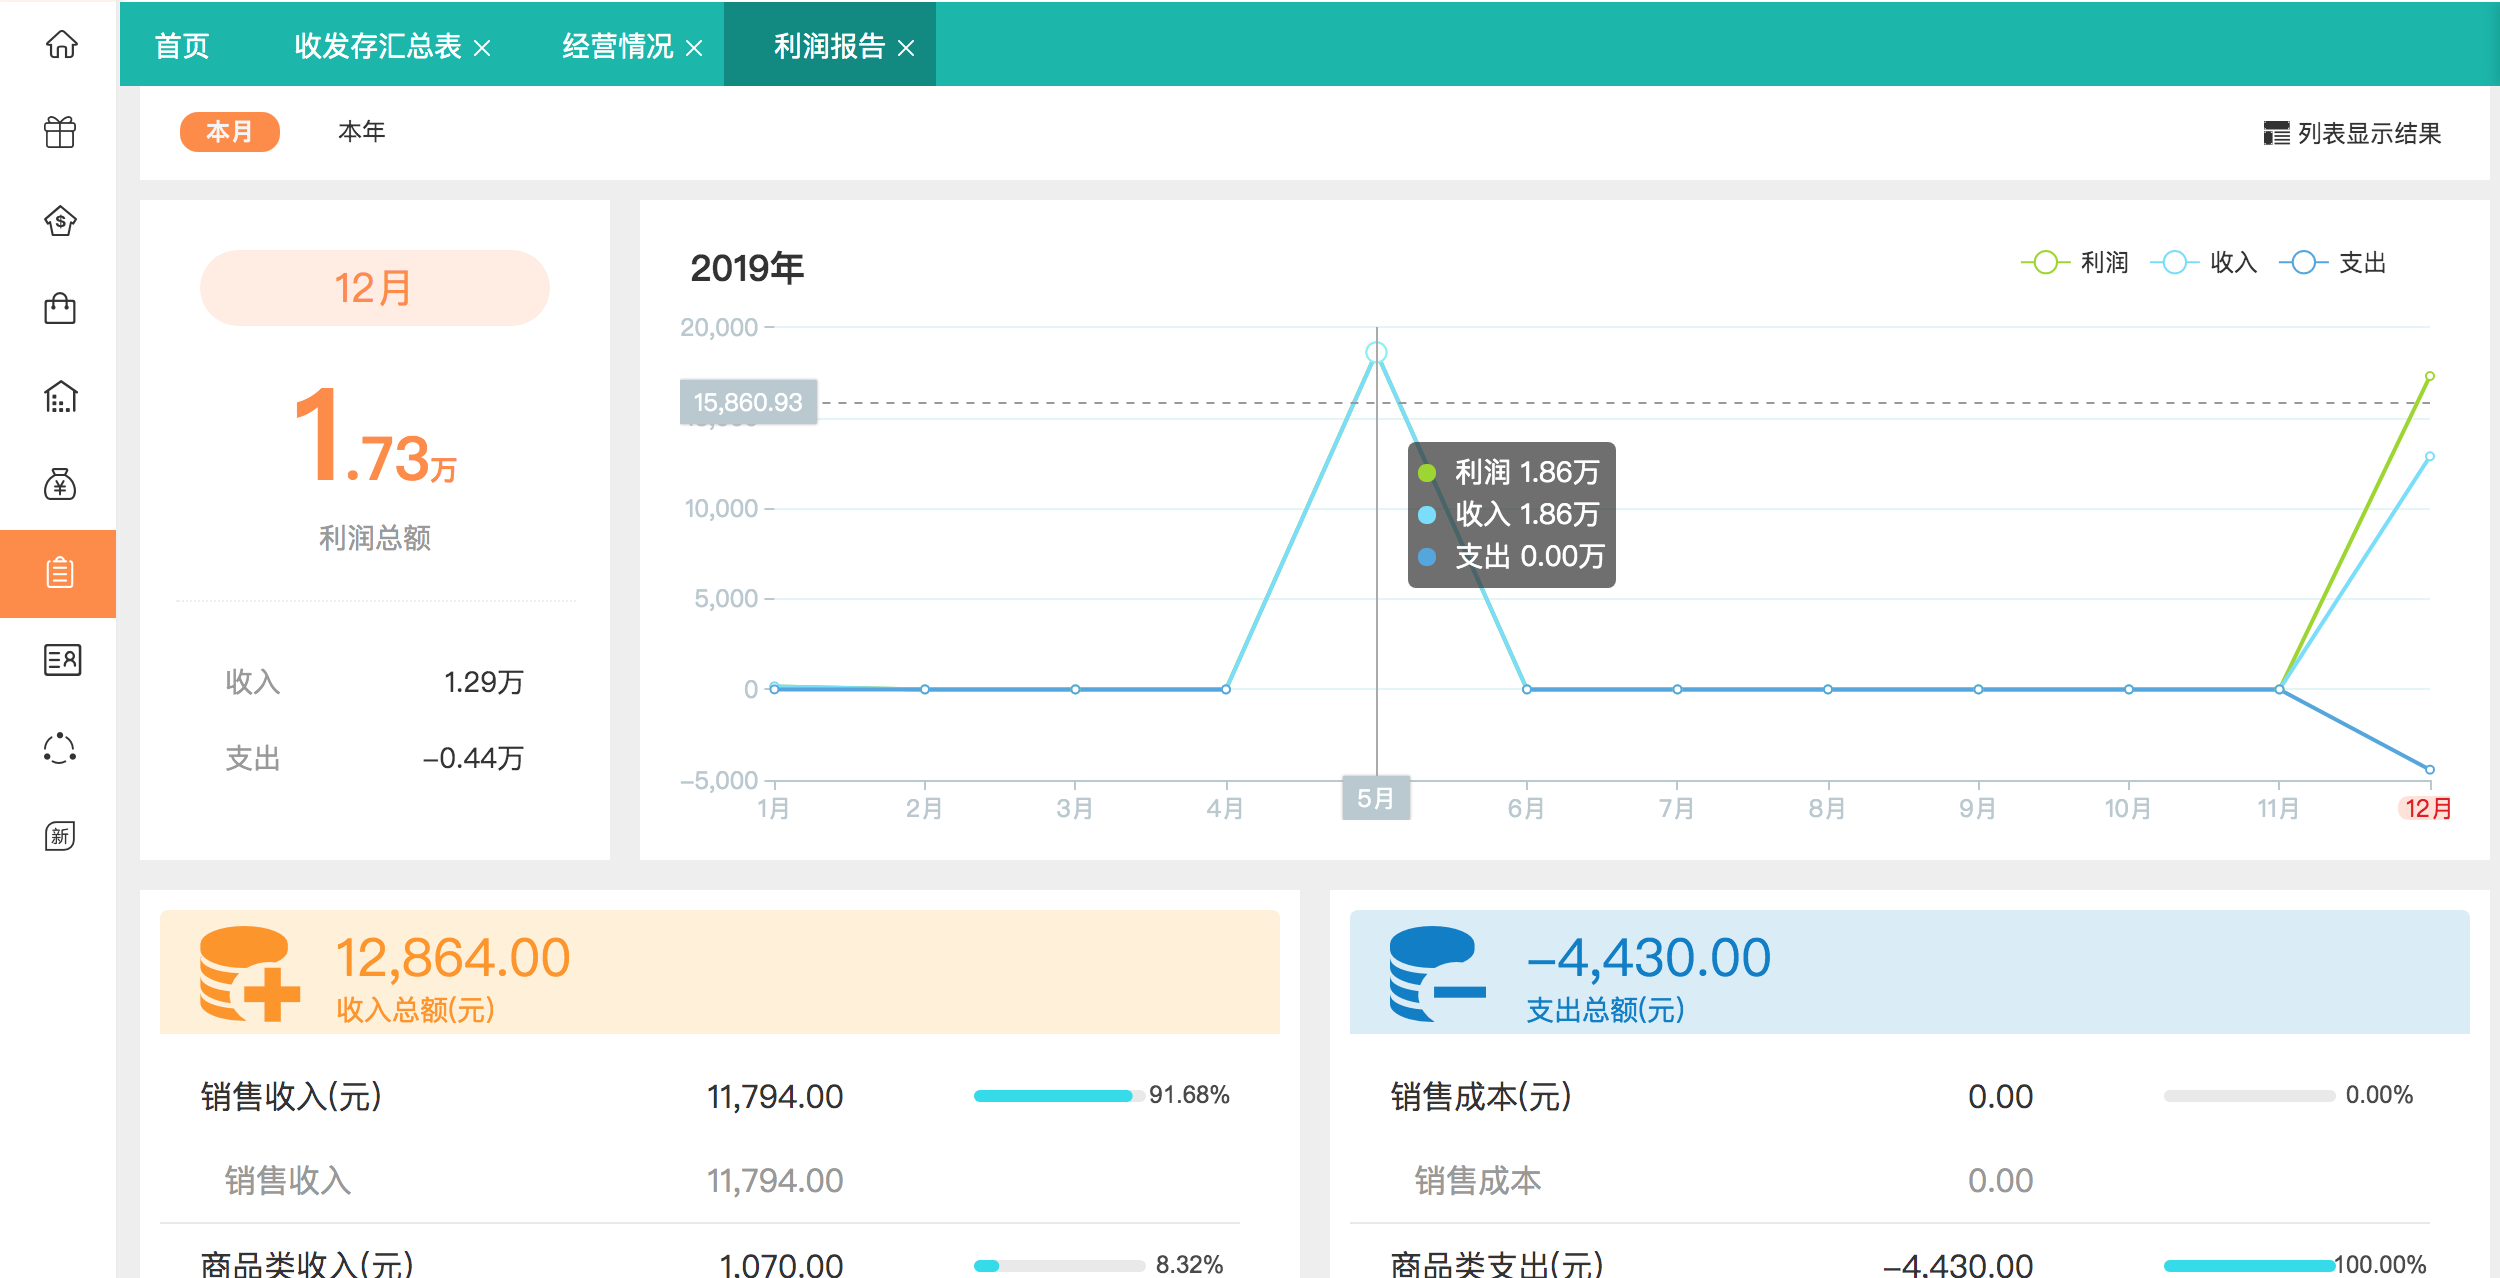The height and width of the screenshot is (1278, 2500).
Task: Click the gifts/rewards icon in sidebar
Action: coord(62,134)
